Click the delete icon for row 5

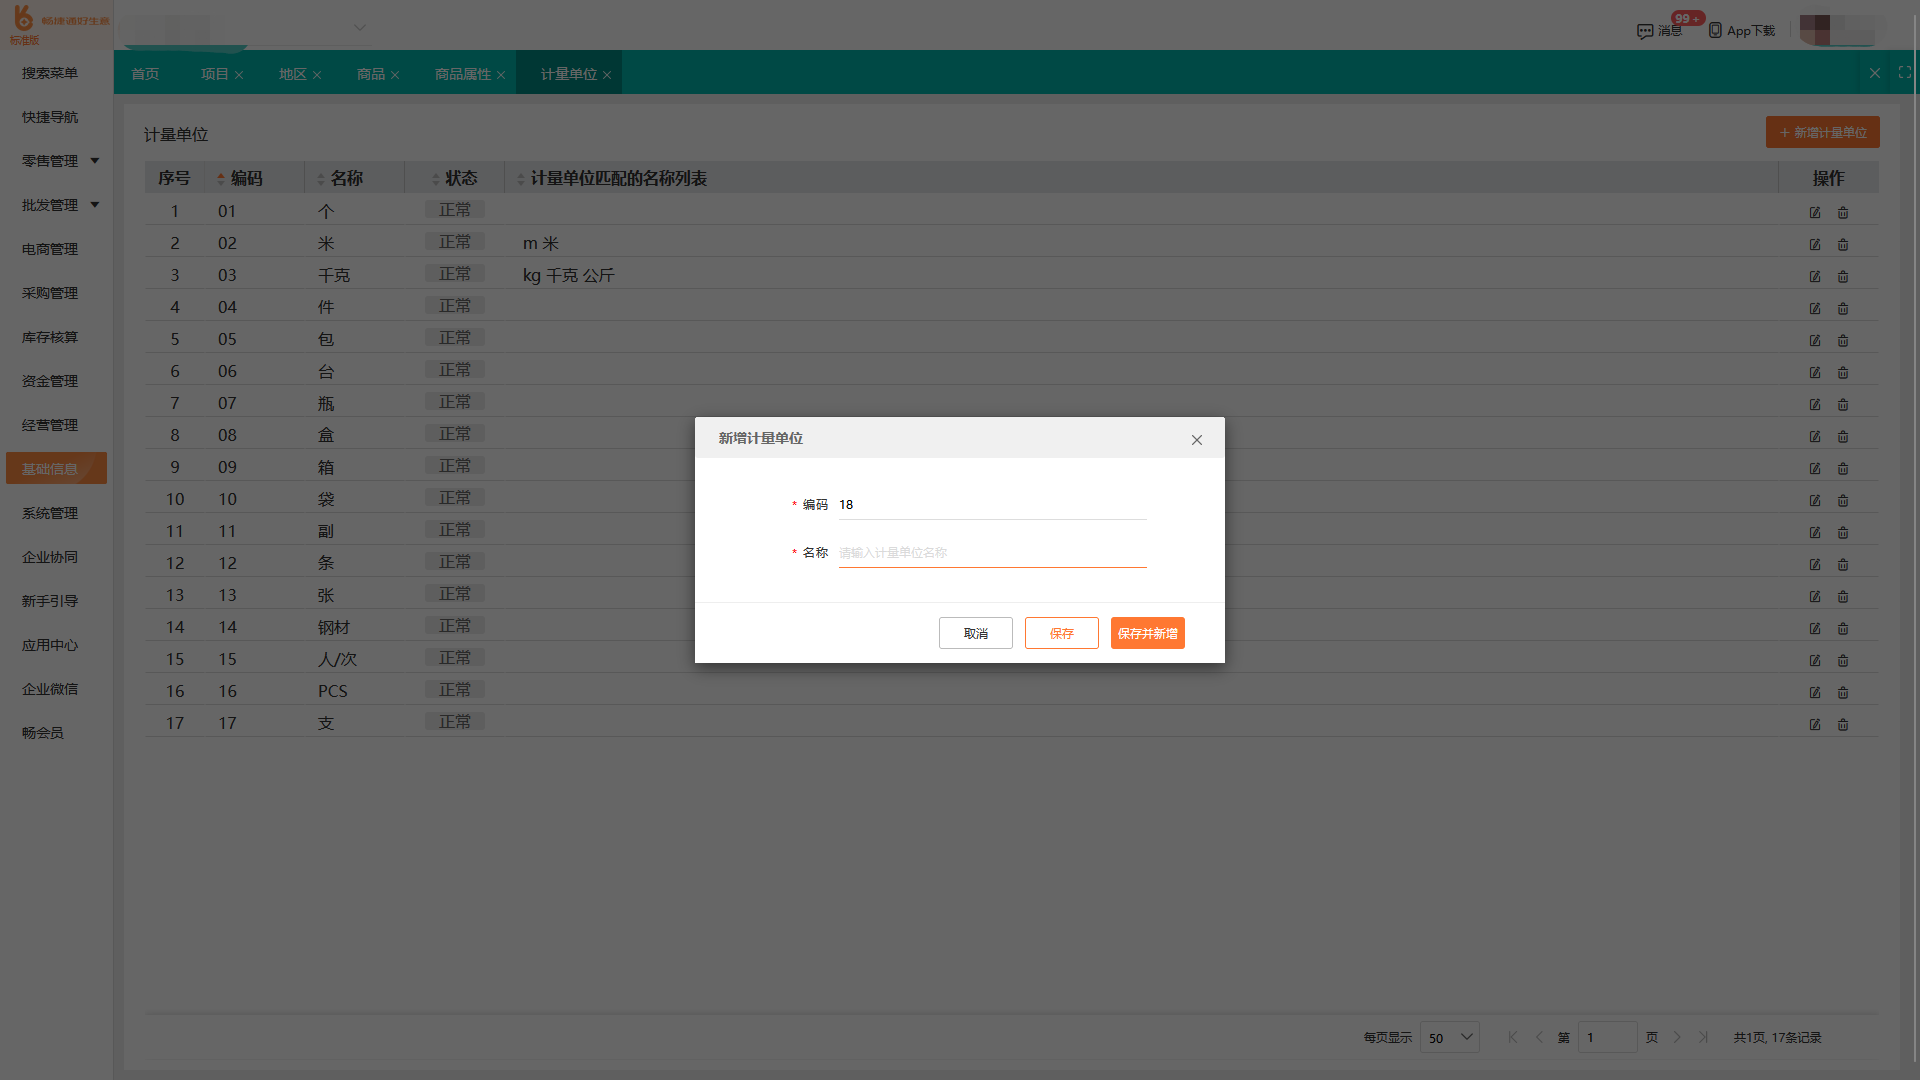tap(1845, 340)
